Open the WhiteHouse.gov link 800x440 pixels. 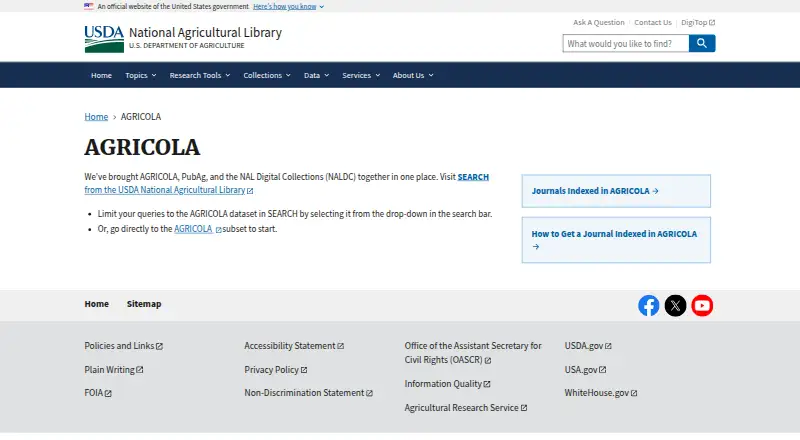[x=601, y=393]
